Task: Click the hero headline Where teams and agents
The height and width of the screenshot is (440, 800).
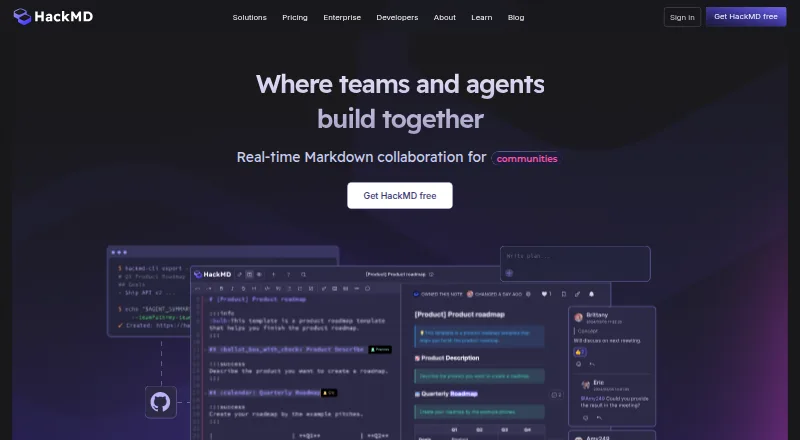Action: click(x=400, y=84)
